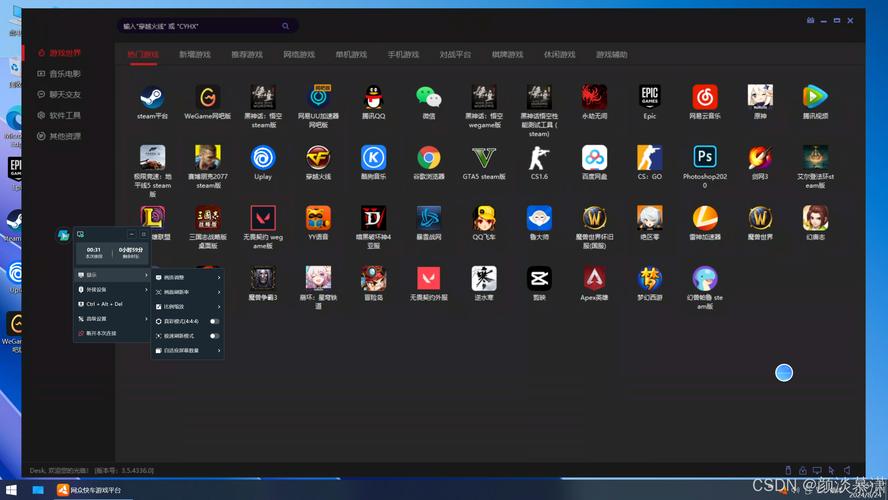Select 音乐电影 in the left sidebar
Image resolution: width=888 pixels, height=500 pixels.
coord(65,74)
